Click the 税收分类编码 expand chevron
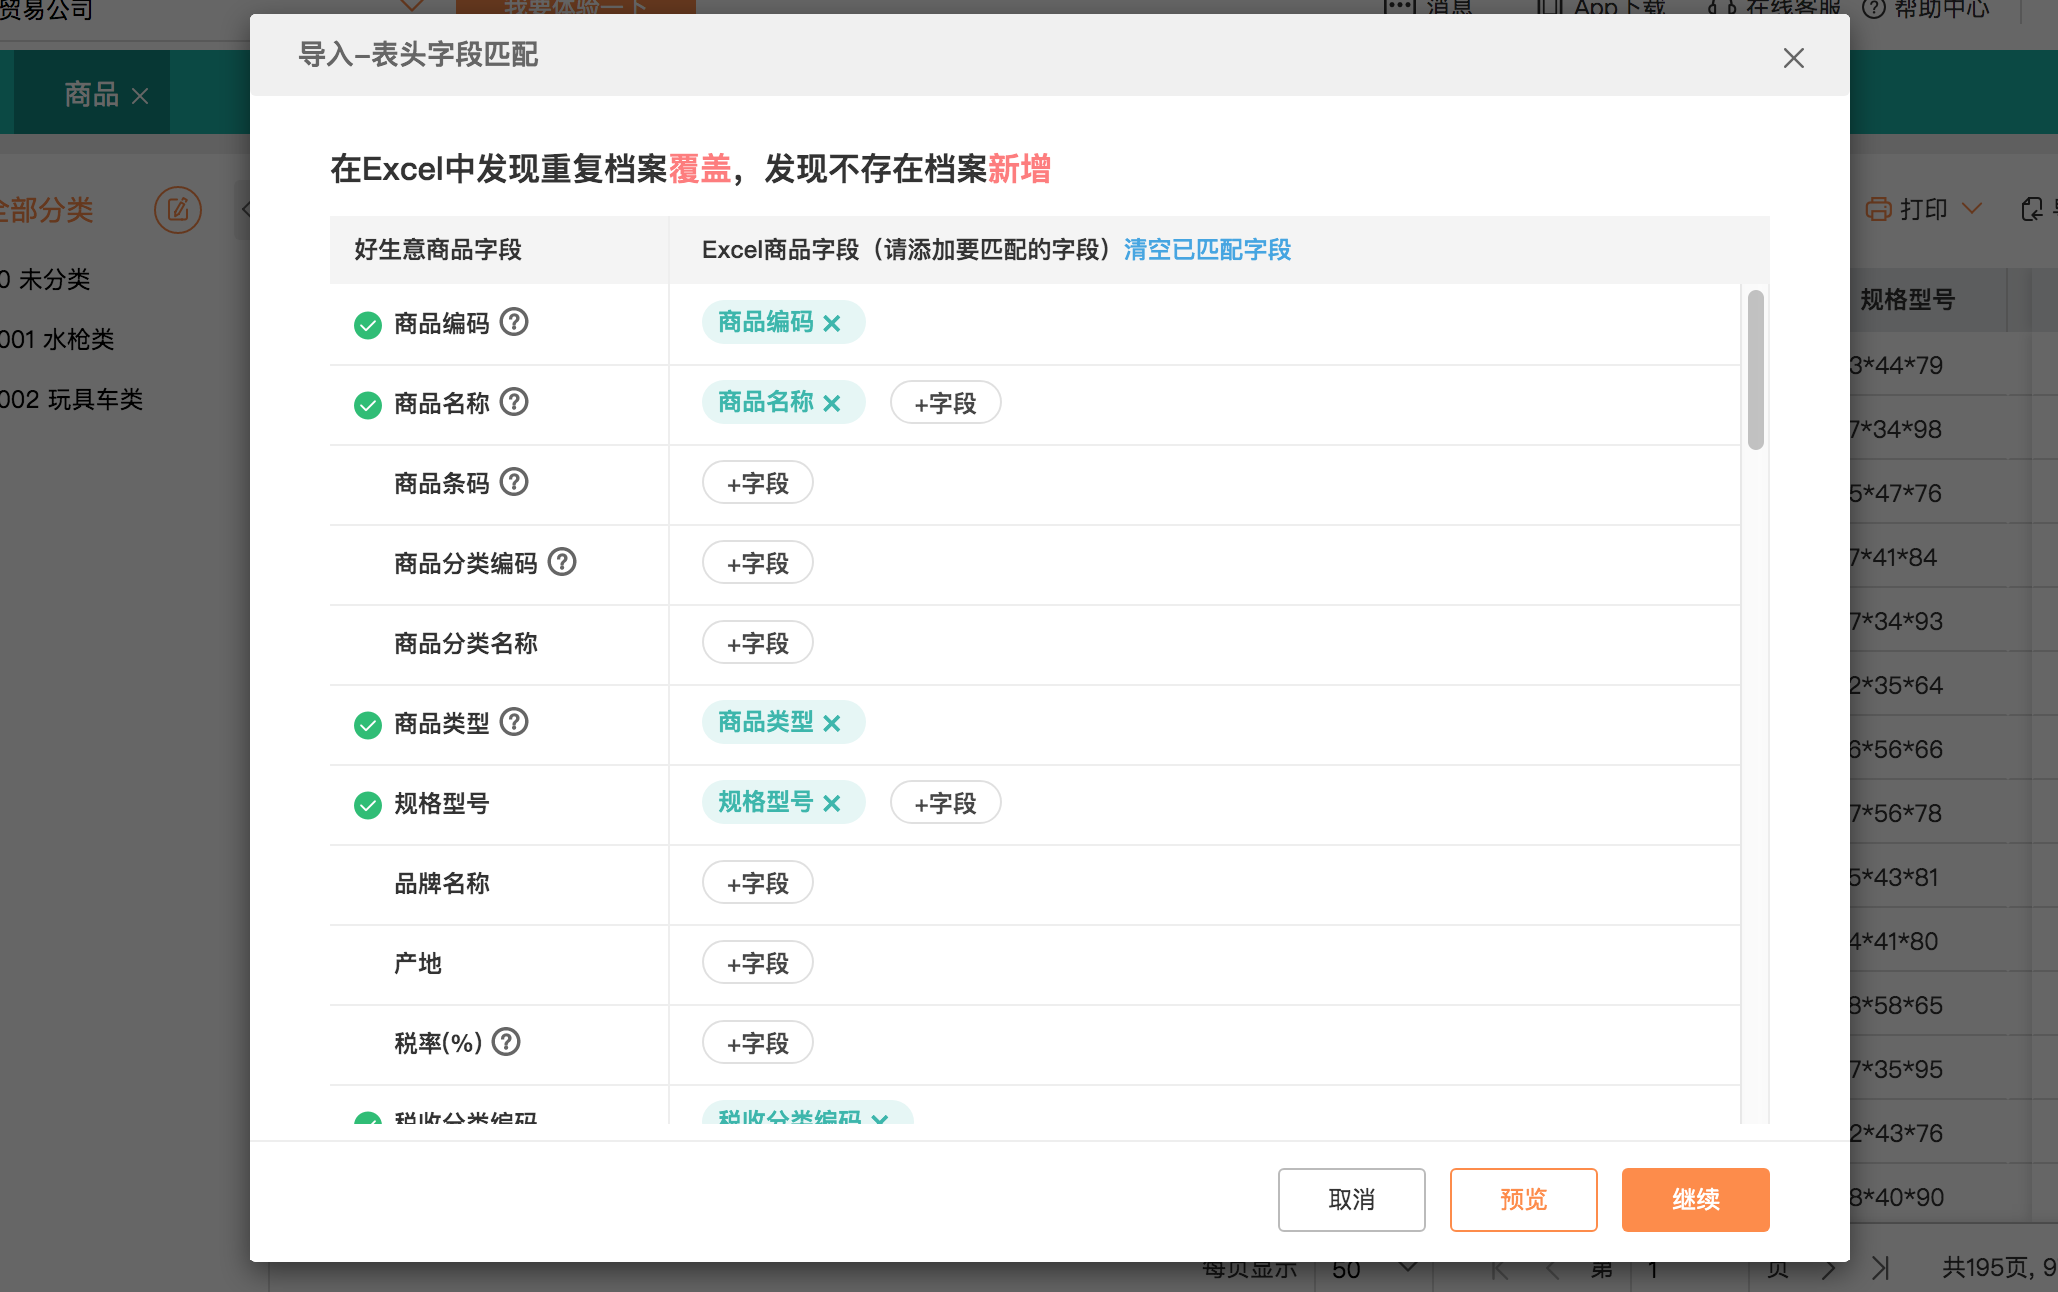This screenshot has width=2058, height=1292. tap(879, 1116)
